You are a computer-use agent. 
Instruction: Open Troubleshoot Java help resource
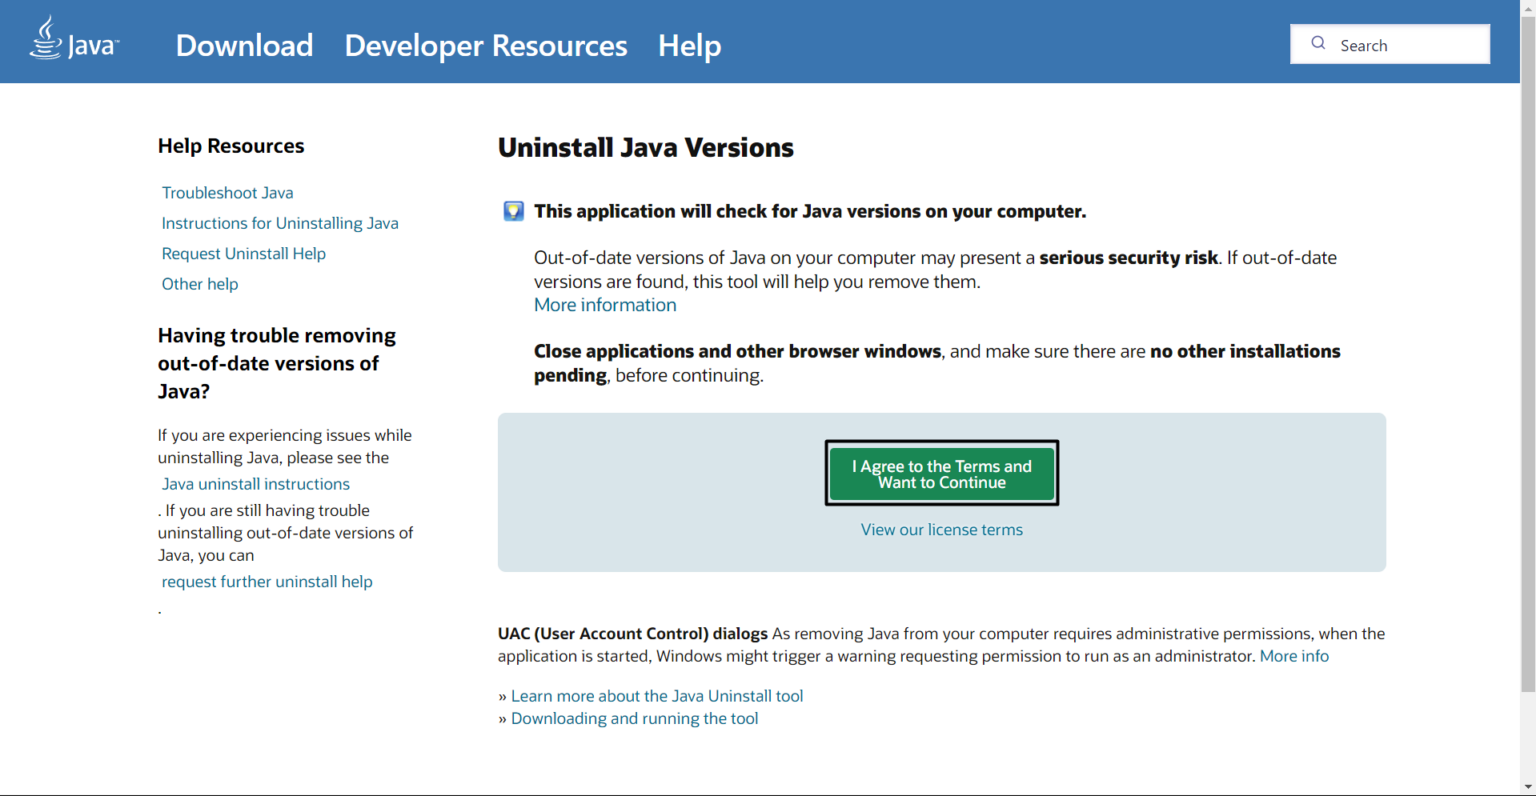[x=227, y=192]
